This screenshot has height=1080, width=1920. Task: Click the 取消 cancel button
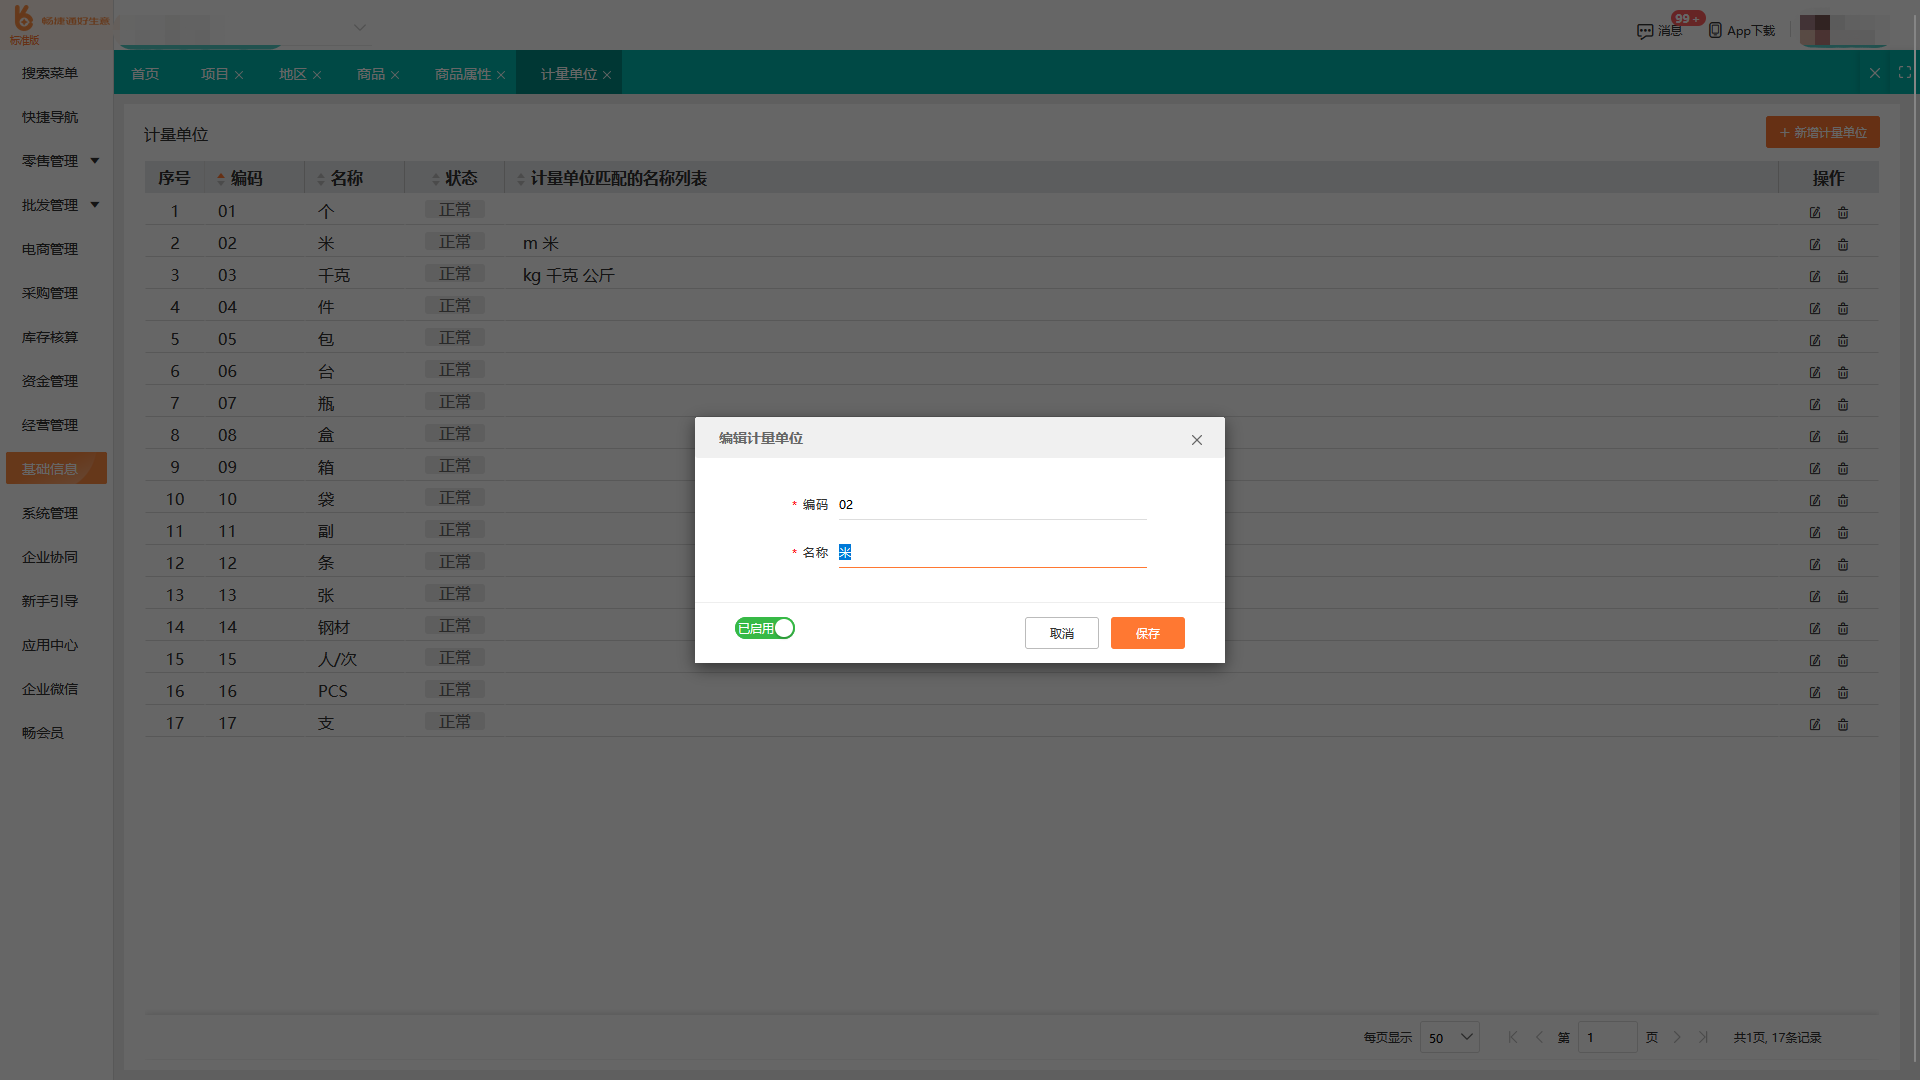pos(1062,633)
